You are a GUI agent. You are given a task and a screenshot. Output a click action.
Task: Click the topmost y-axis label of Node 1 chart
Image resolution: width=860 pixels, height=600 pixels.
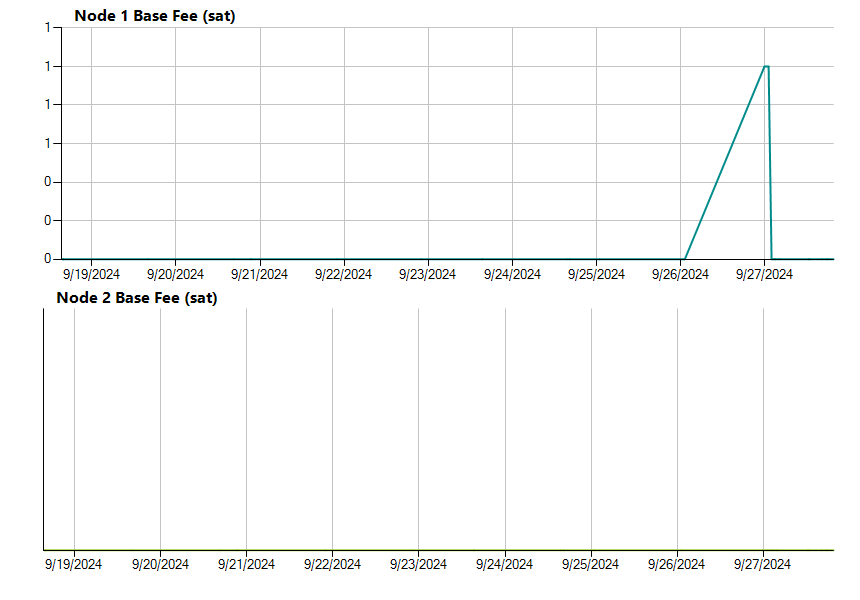(46, 28)
